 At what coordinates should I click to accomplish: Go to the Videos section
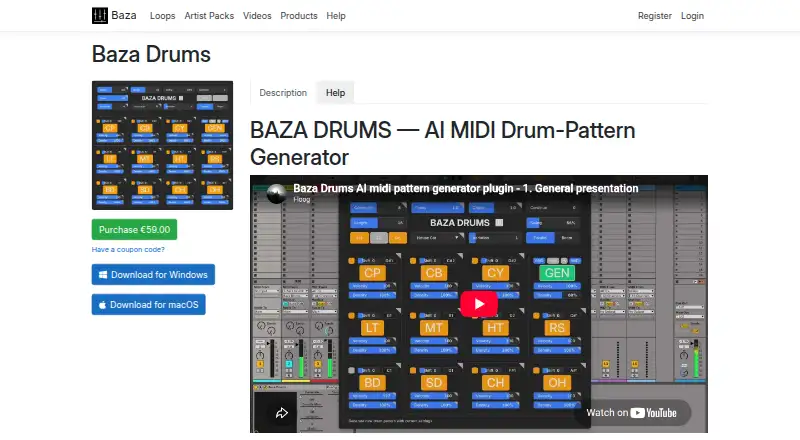click(x=257, y=16)
